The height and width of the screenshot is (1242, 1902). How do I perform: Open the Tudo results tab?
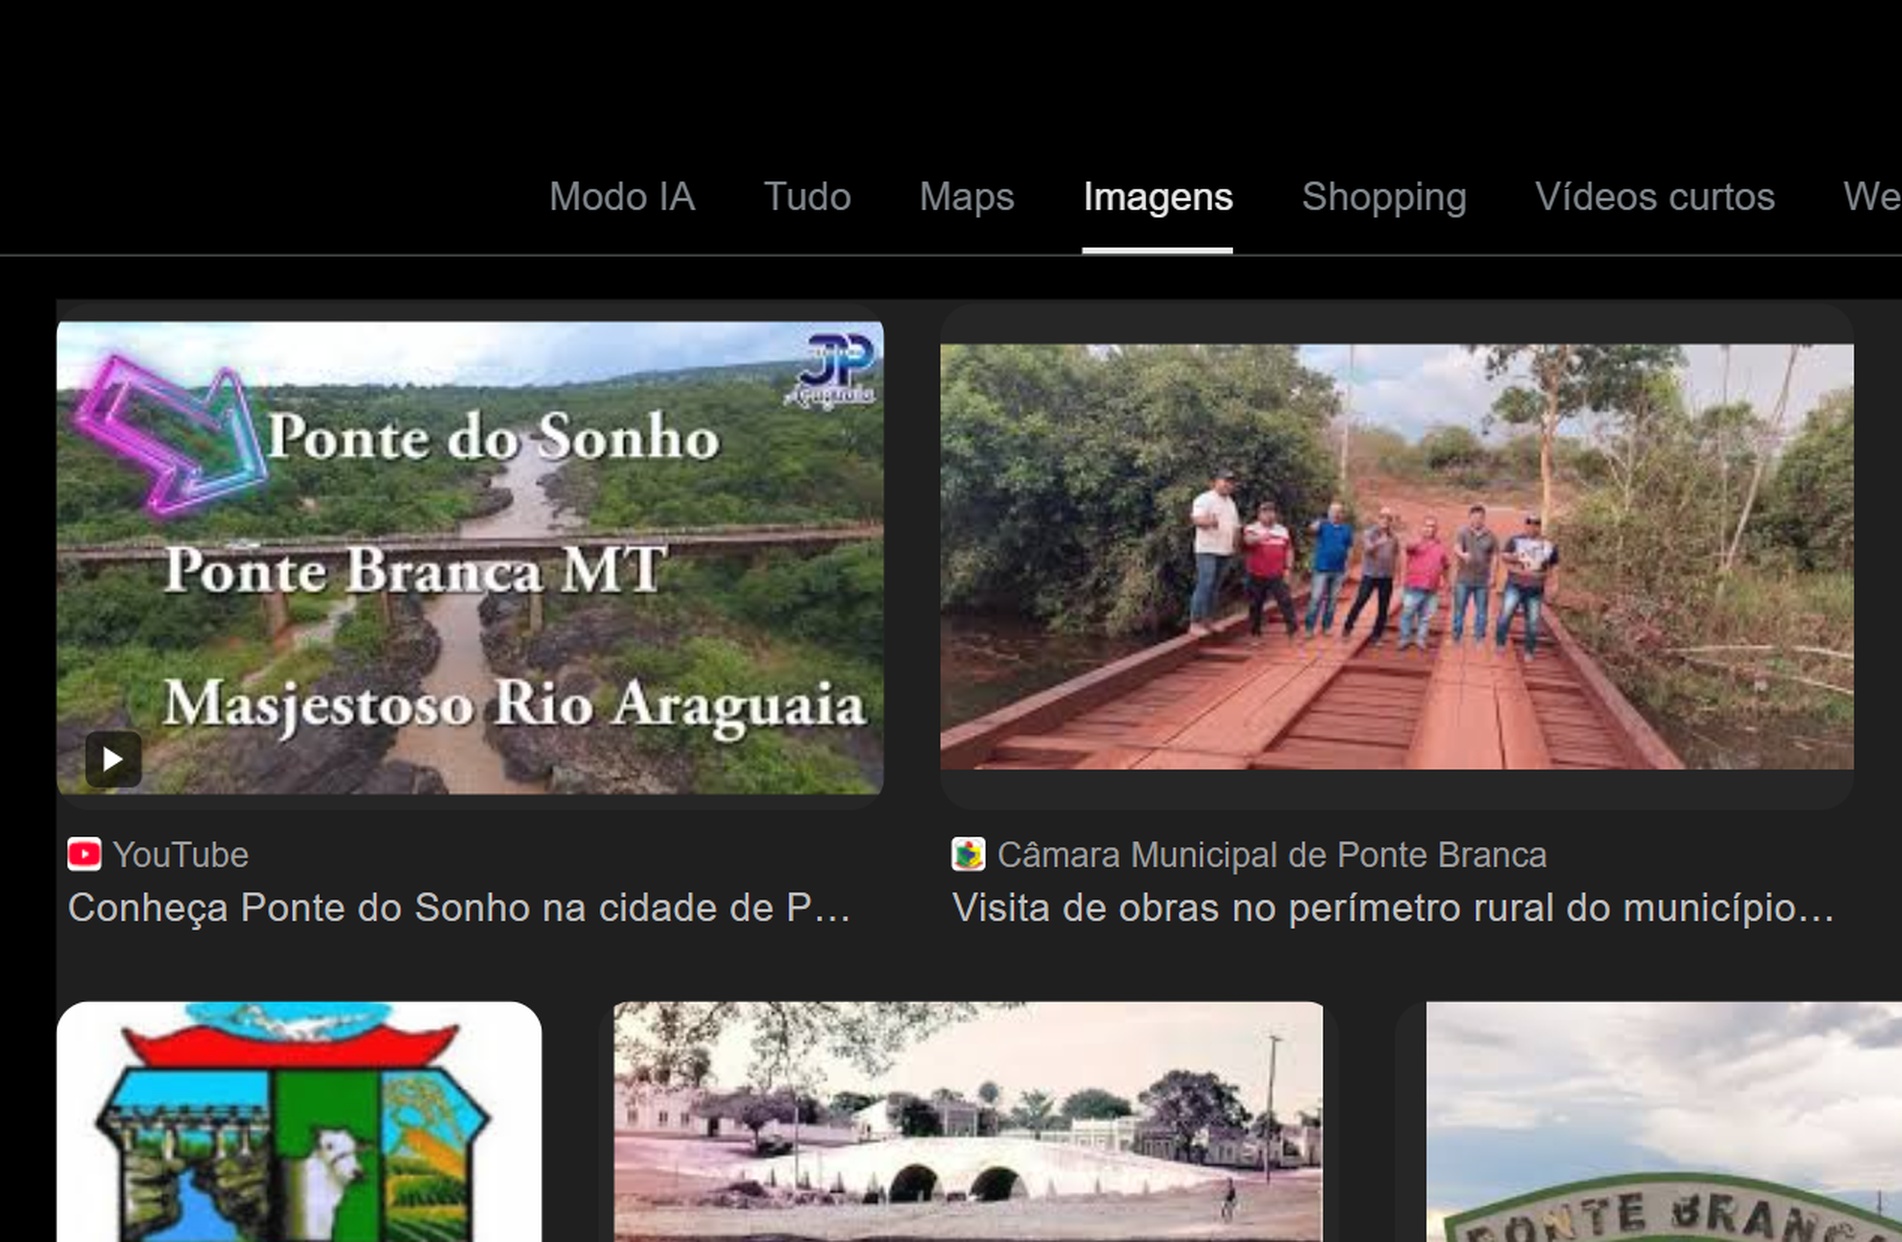tap(807, 197)
